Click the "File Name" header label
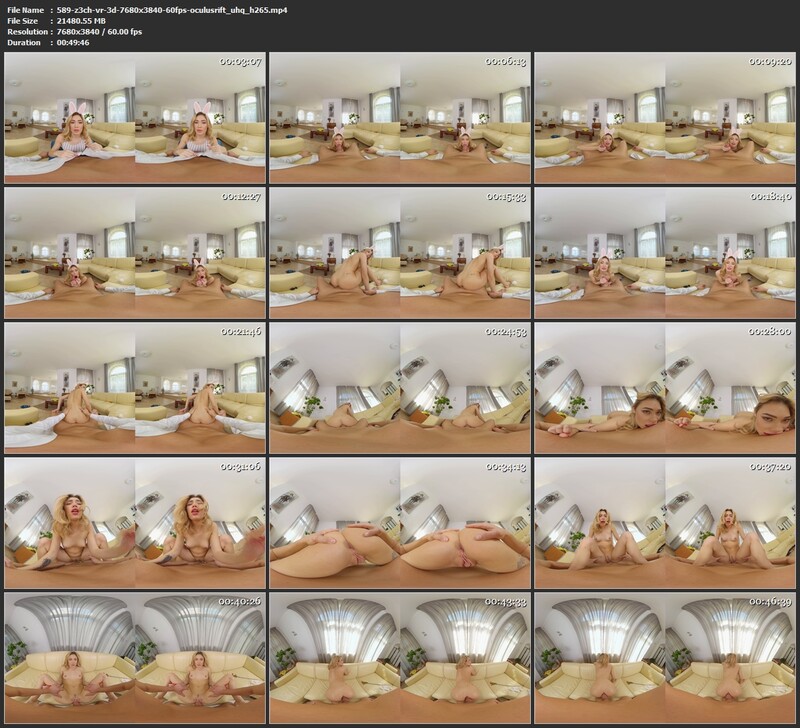This screenshot has height=728, width=800. coord(27,9)
